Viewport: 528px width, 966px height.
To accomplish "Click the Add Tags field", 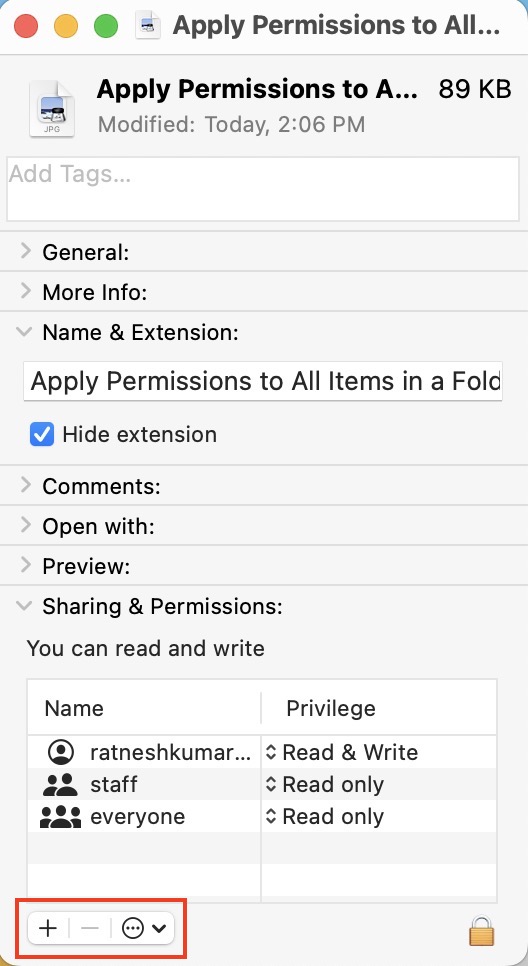I will click(263, 189).
